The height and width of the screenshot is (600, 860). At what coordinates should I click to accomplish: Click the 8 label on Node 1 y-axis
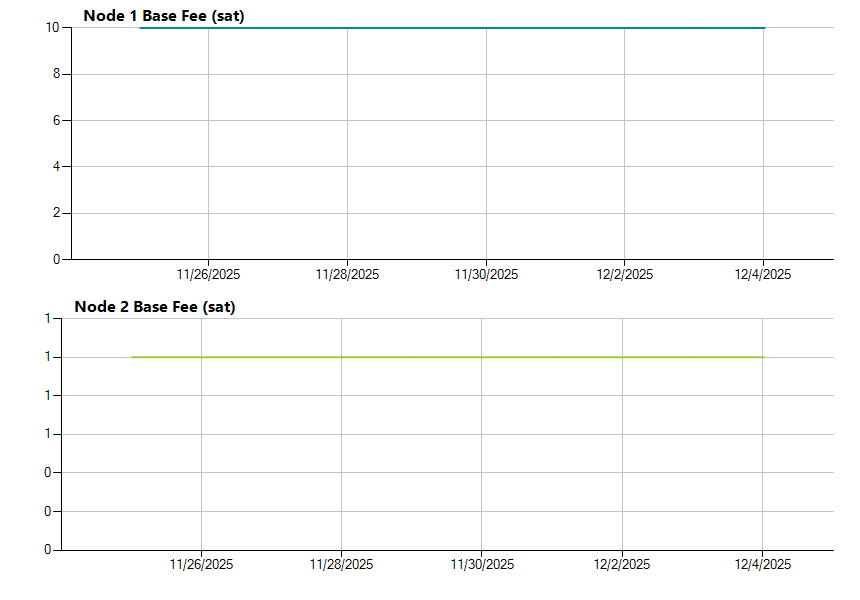point(56,74)
